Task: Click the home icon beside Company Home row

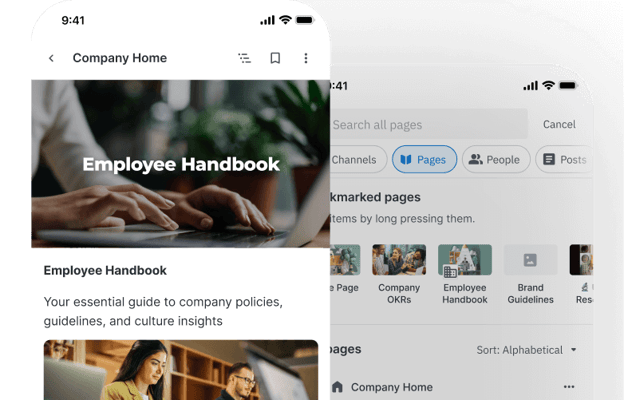Action: [337, 386]
